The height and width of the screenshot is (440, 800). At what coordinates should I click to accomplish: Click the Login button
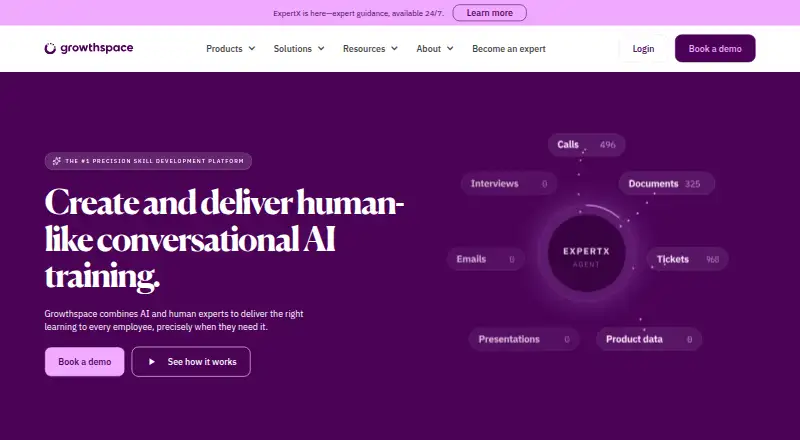pyautogui.click(x=643, y=48)
